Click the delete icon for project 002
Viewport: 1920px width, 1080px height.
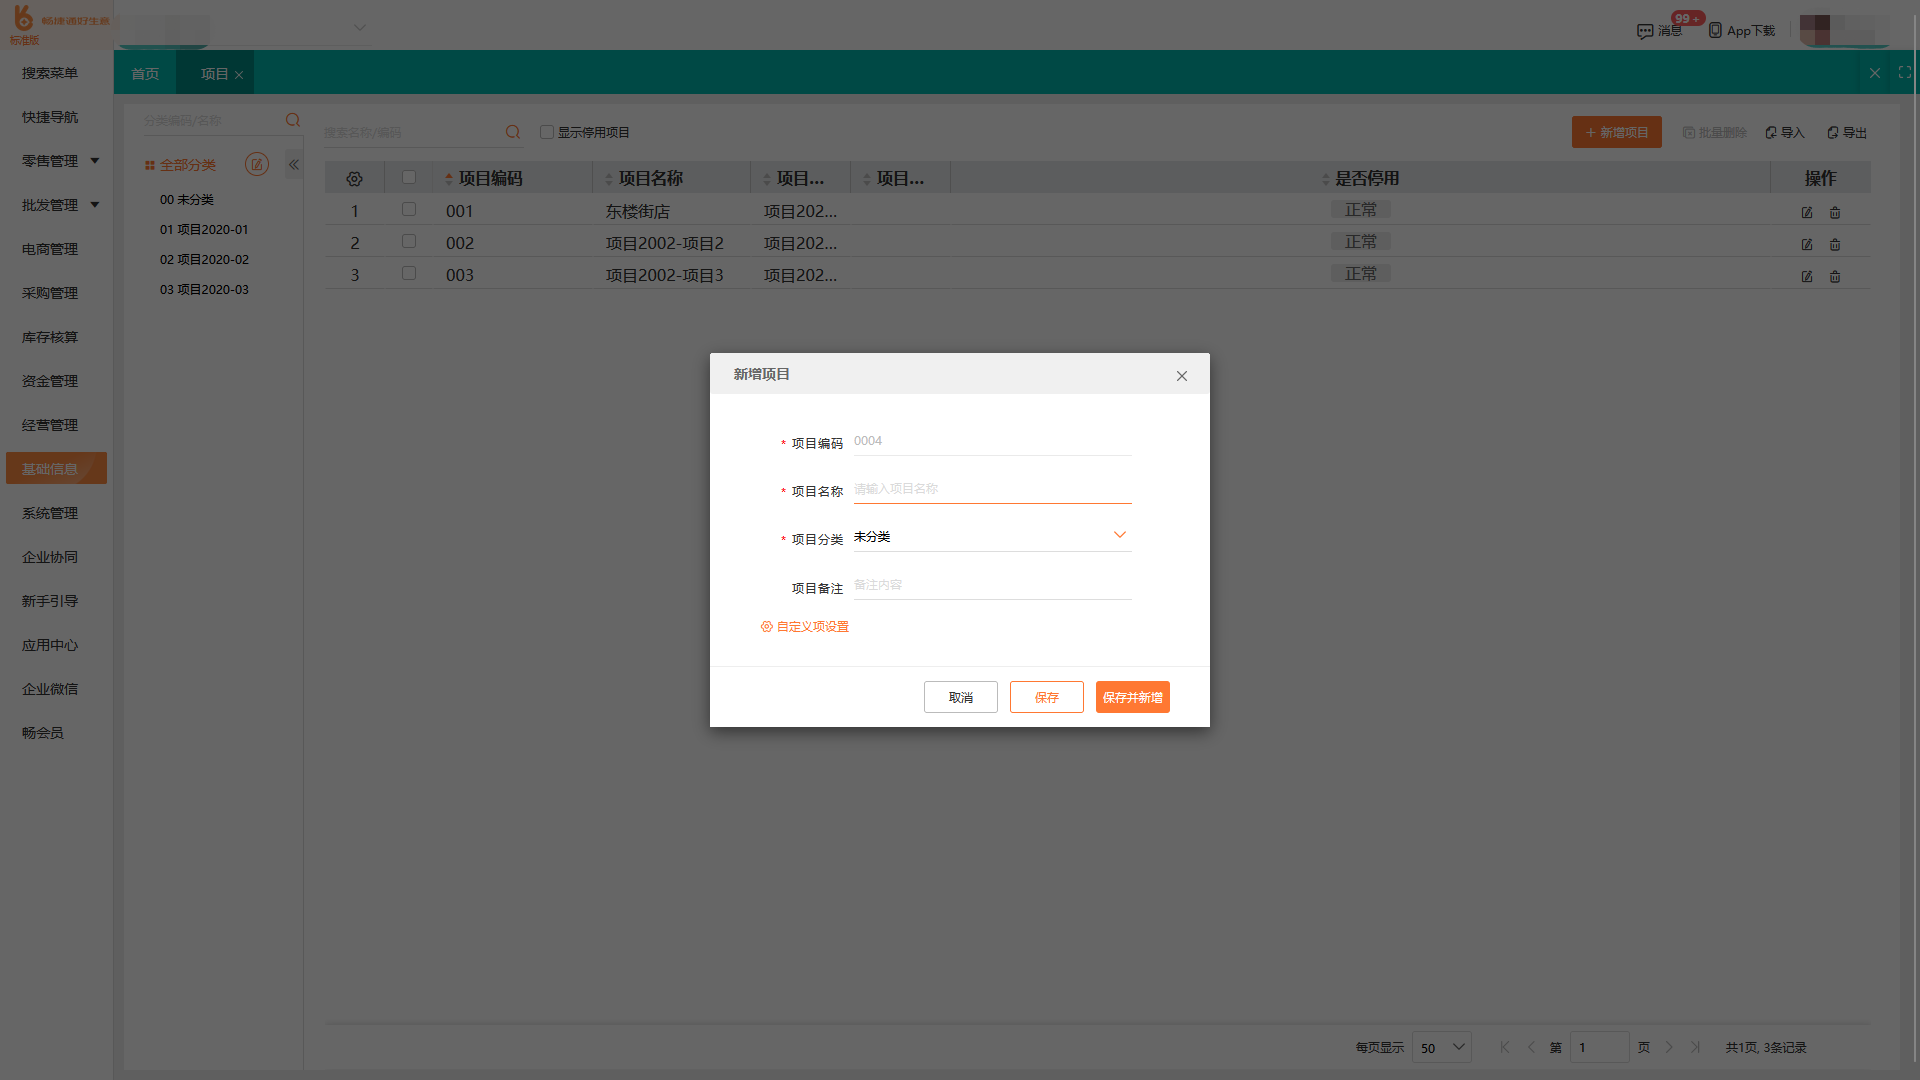point(1836,244)
